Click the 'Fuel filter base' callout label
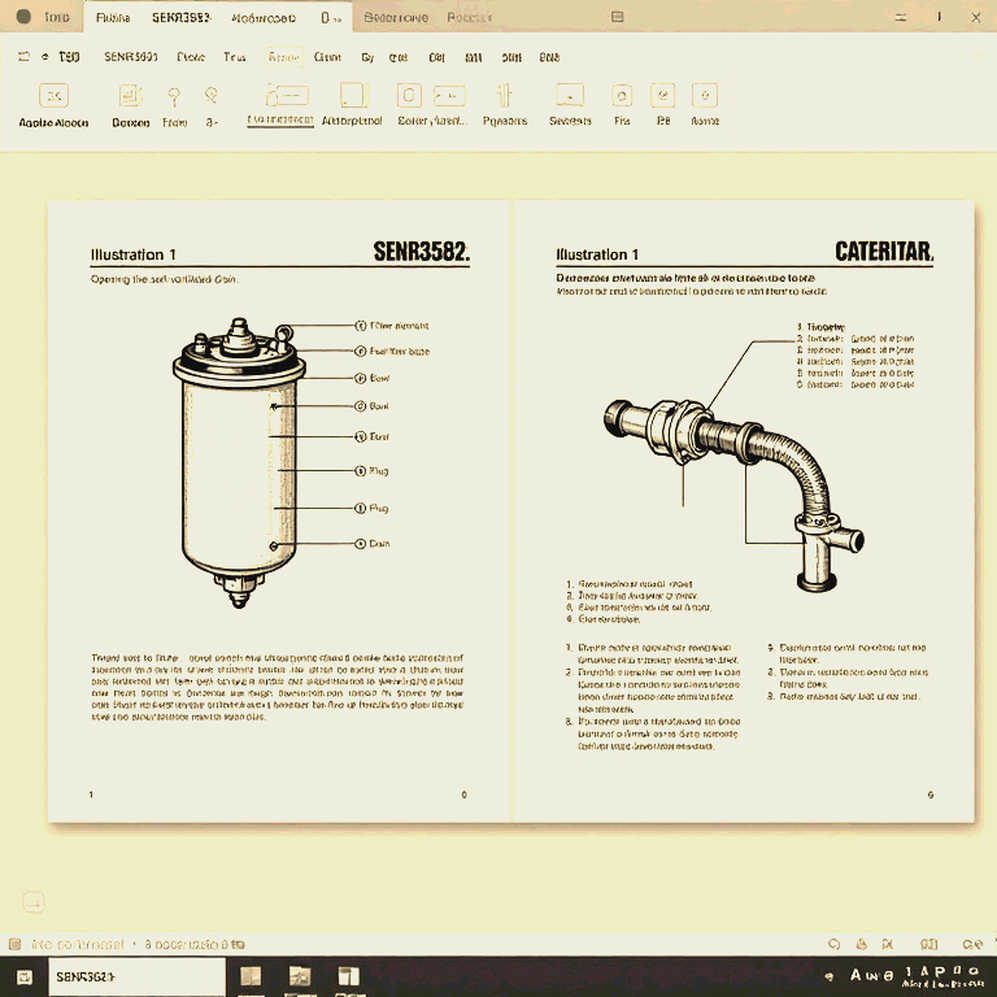 [x=399, y=351]
